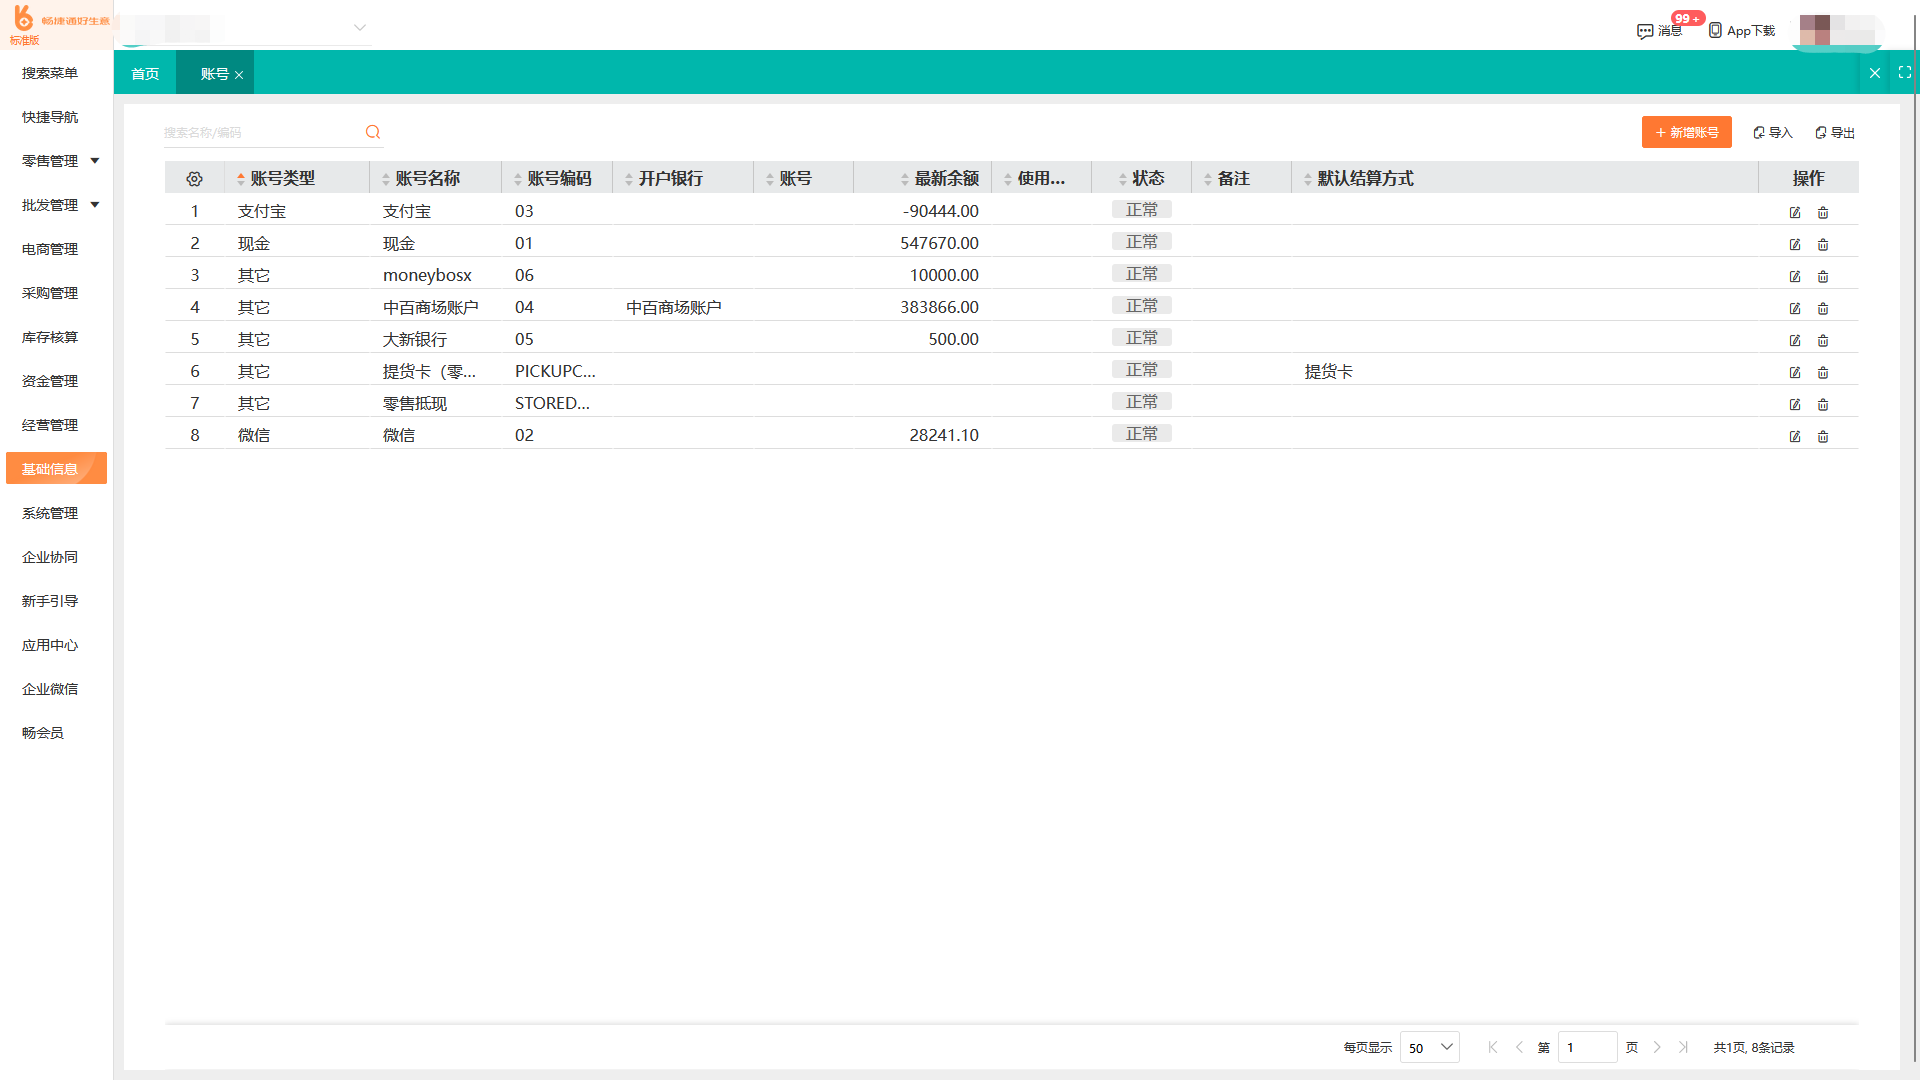The width and height of the screenshot is (1920, 1080).
Task: Toggle 正常 status for 零售抵现 account
Action: (x=1143, y=401)
